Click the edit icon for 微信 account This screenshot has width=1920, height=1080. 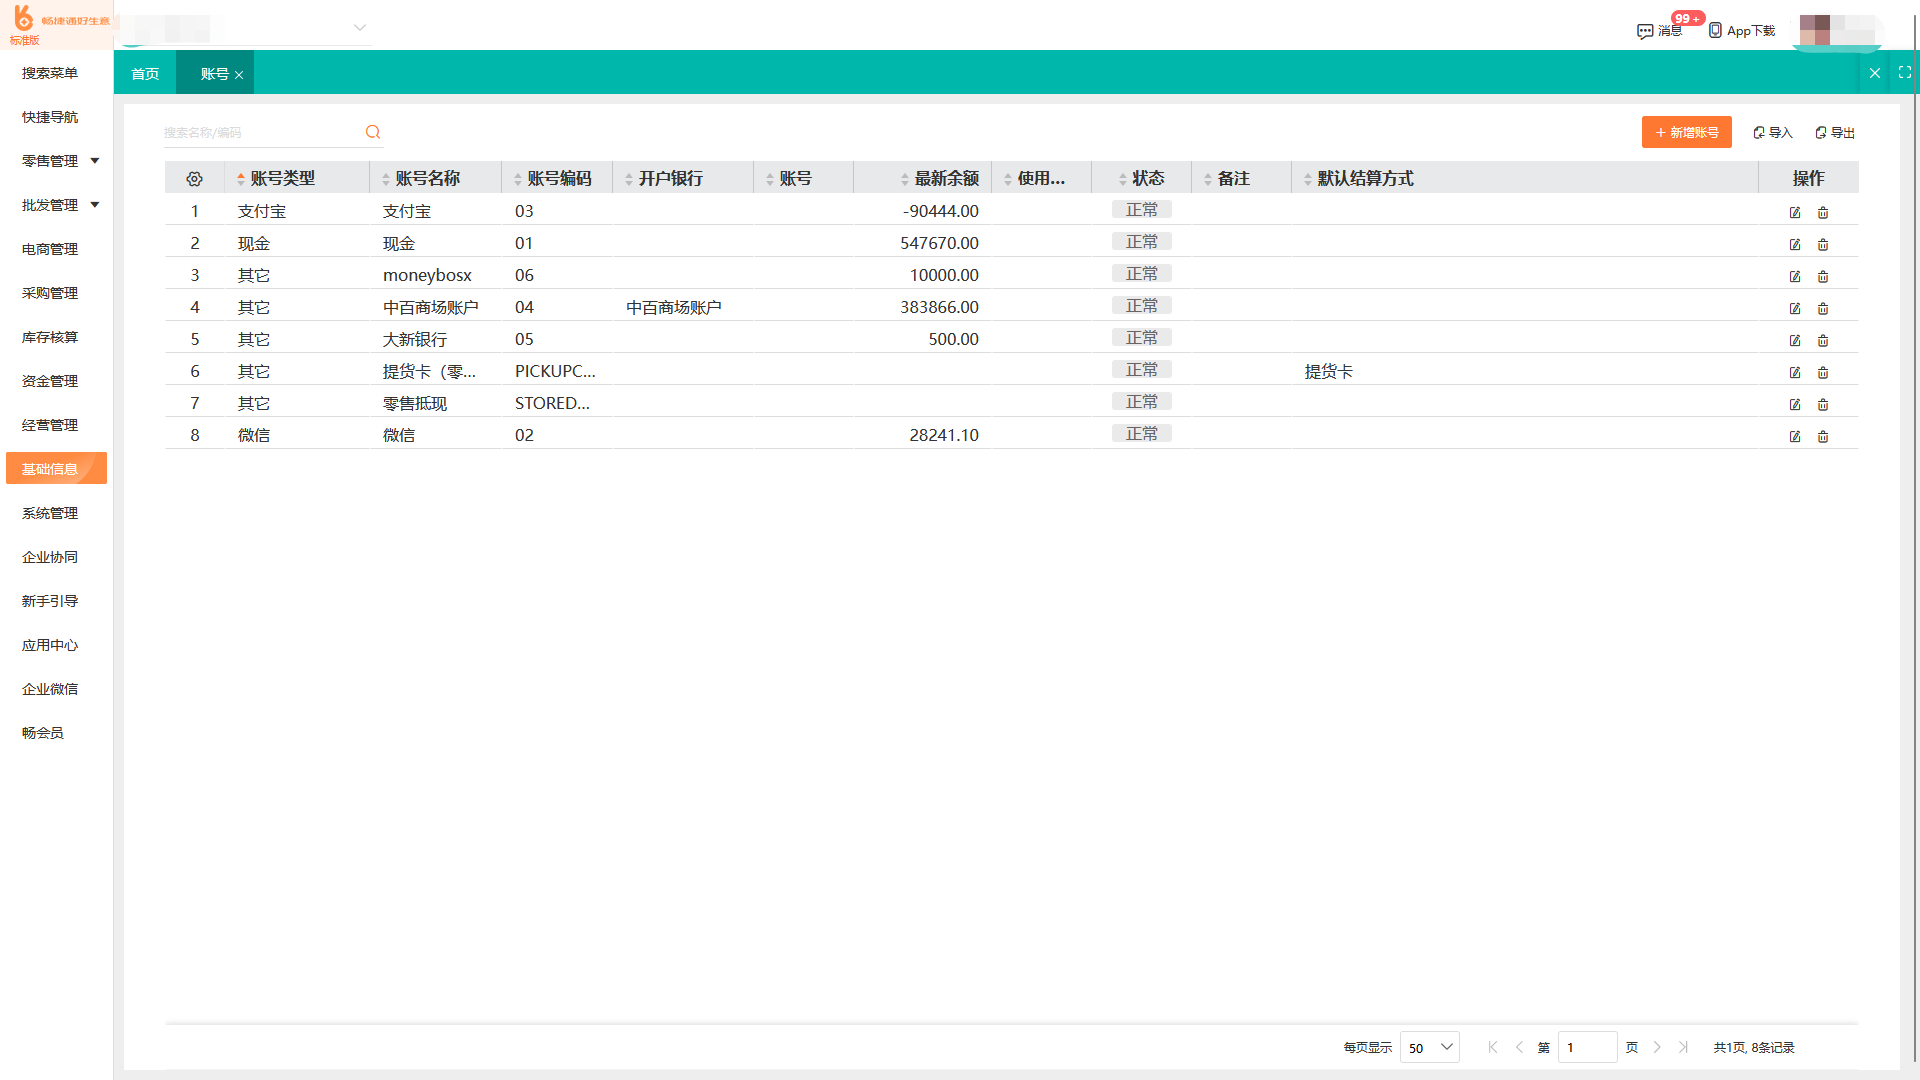click(1795, 434)
